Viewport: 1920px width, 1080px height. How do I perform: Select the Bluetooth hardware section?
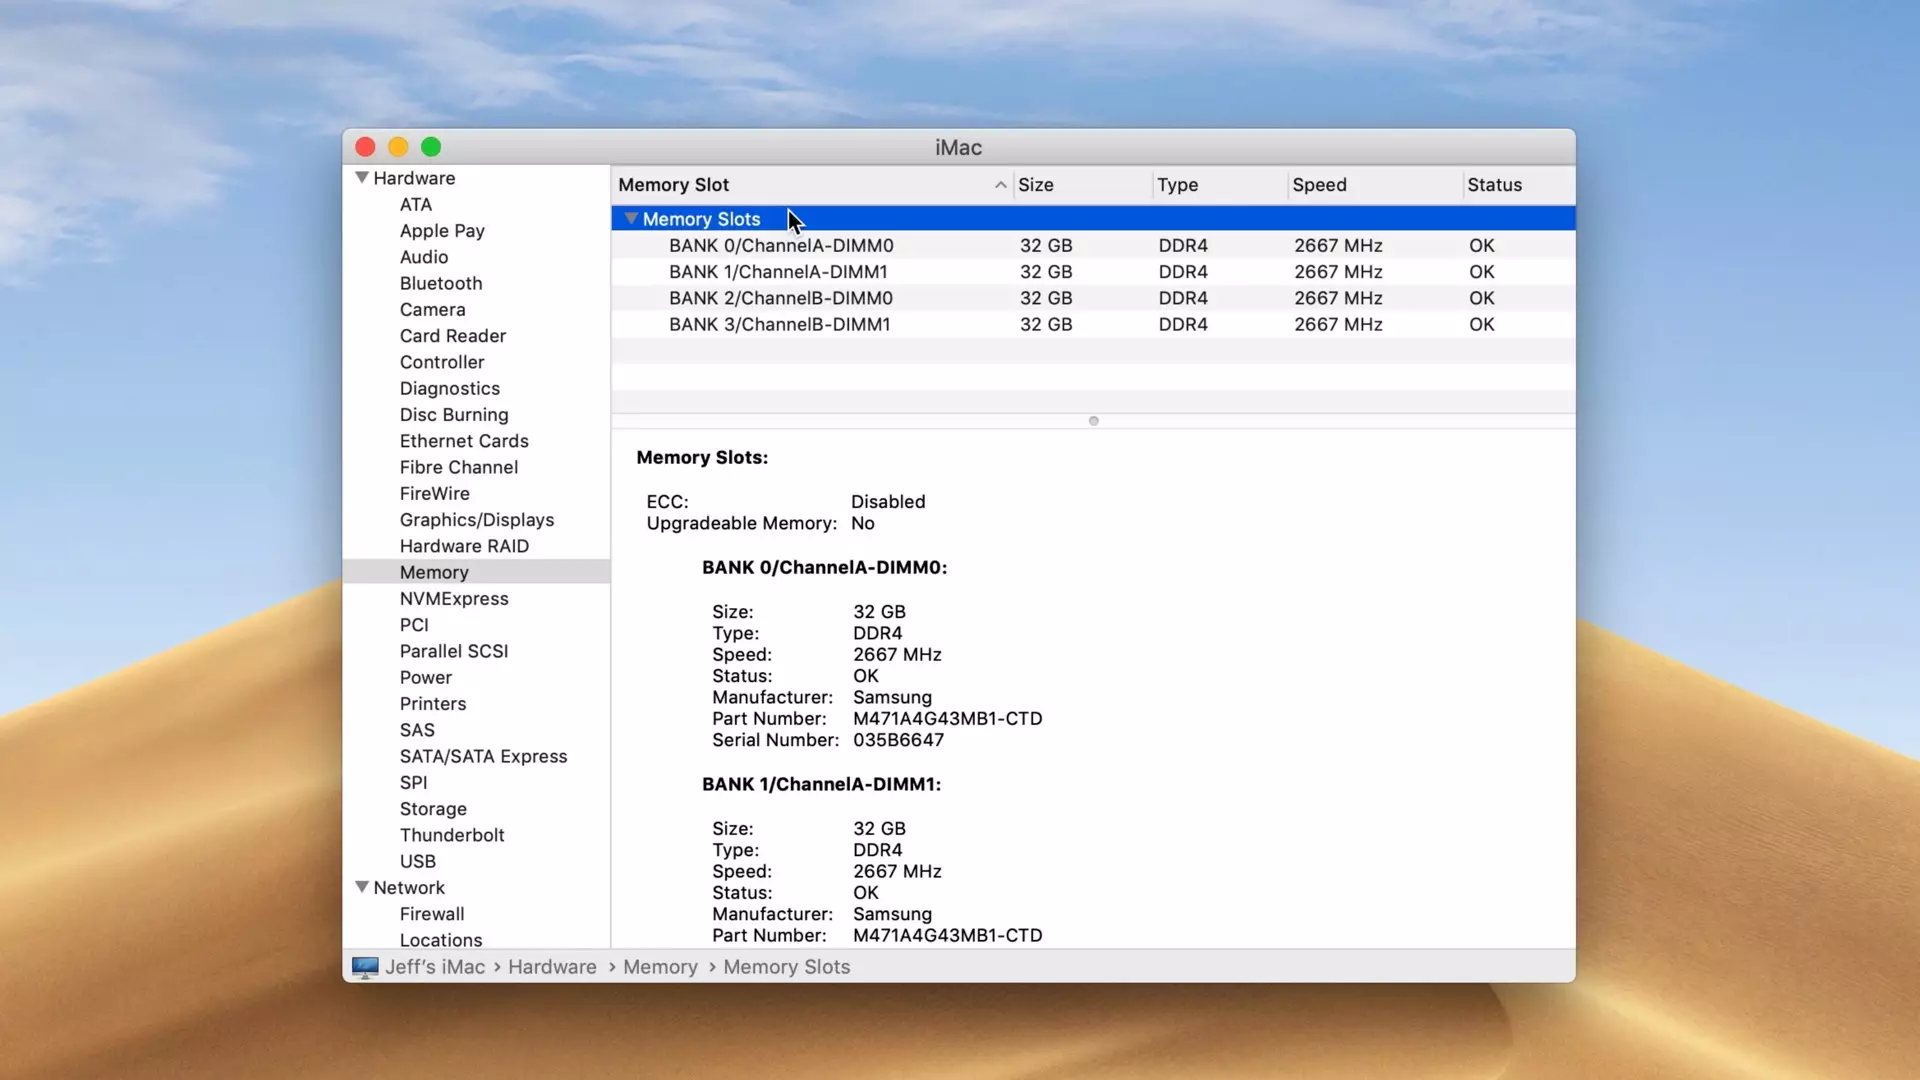[x=440, y=282]
